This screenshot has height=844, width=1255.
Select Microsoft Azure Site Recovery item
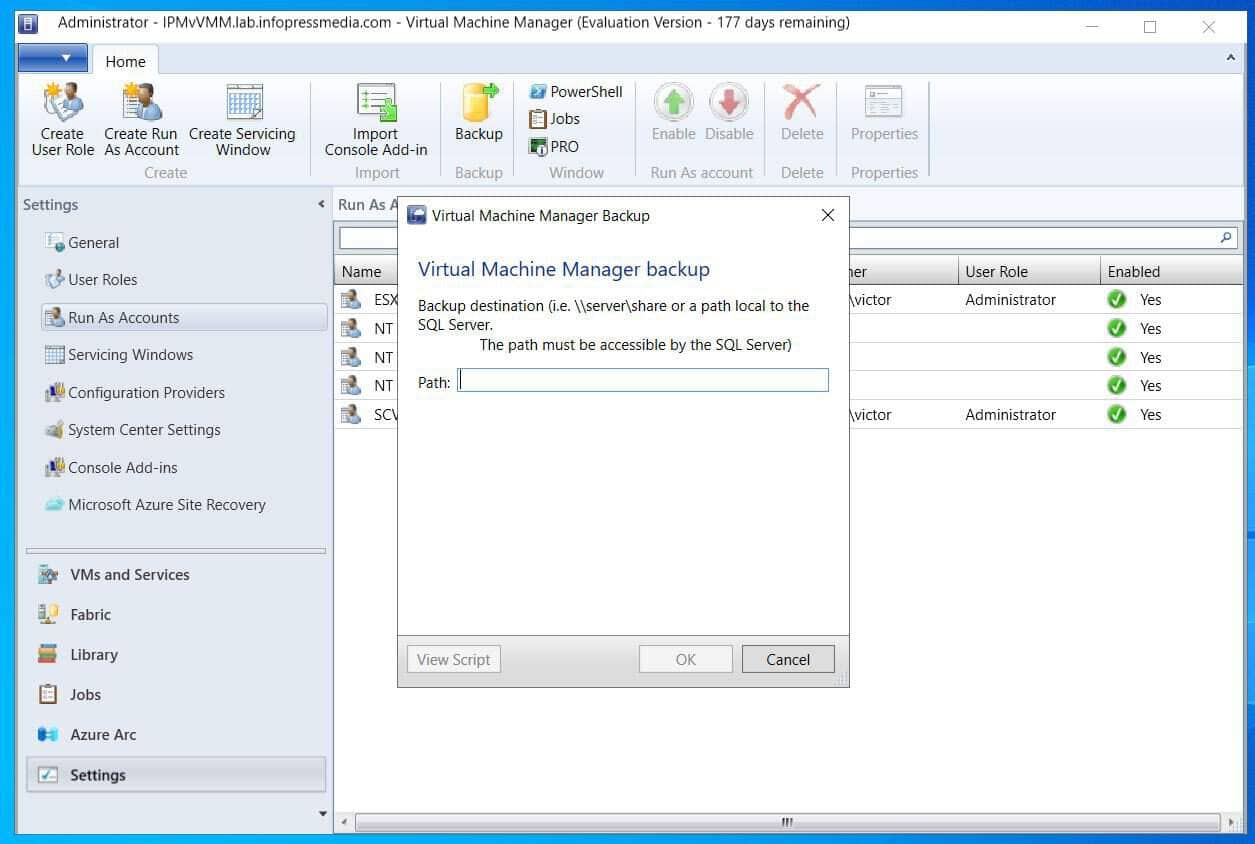166,505
